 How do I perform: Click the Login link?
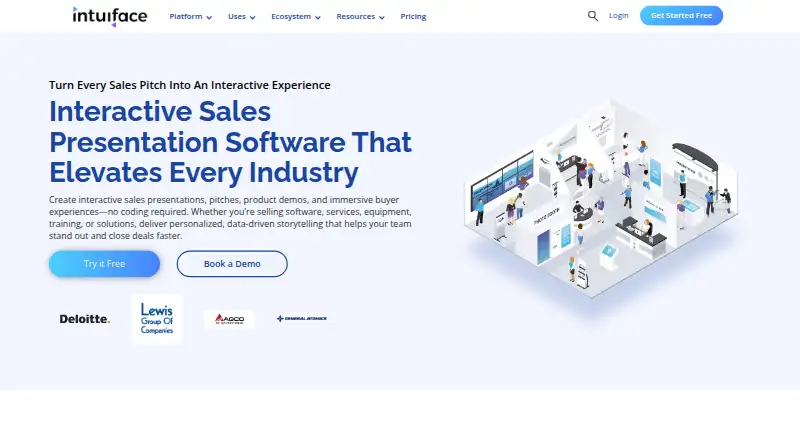coord(618,16)
